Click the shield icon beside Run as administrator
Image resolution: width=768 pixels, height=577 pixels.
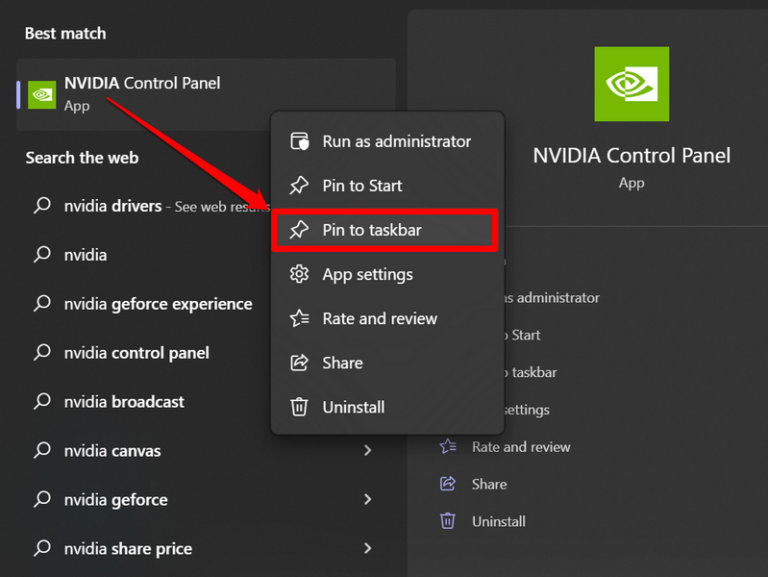[x=299, y=141]
